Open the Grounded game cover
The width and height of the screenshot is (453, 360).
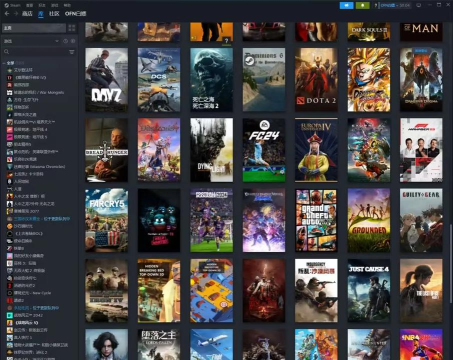(369, 220)
